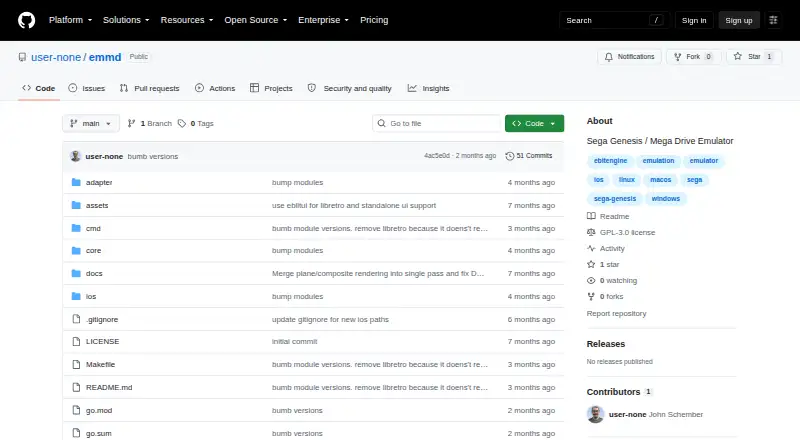Click the emulation topic tag

click(658, 161)
